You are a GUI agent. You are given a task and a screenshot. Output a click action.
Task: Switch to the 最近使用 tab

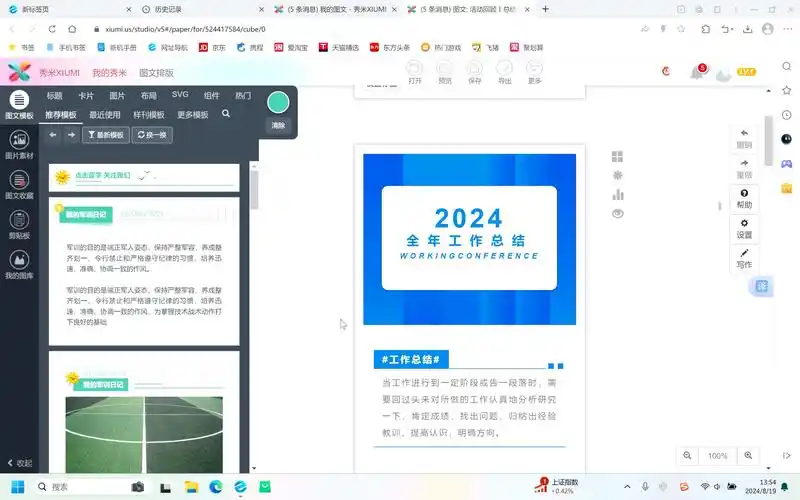[x=104, y=115]
